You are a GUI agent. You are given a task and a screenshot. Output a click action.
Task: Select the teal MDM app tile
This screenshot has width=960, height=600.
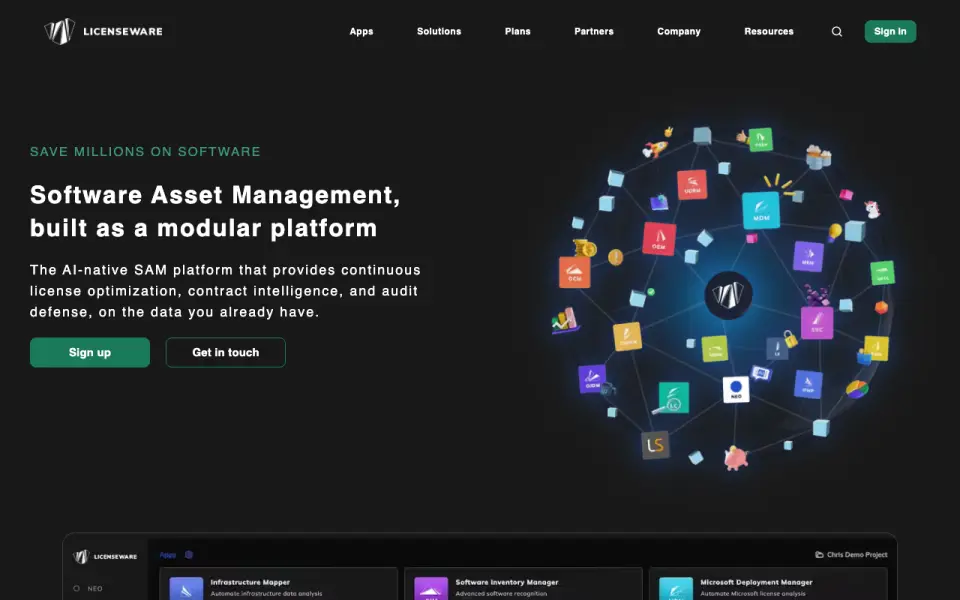pyautogui.click(x=760, y=210)
